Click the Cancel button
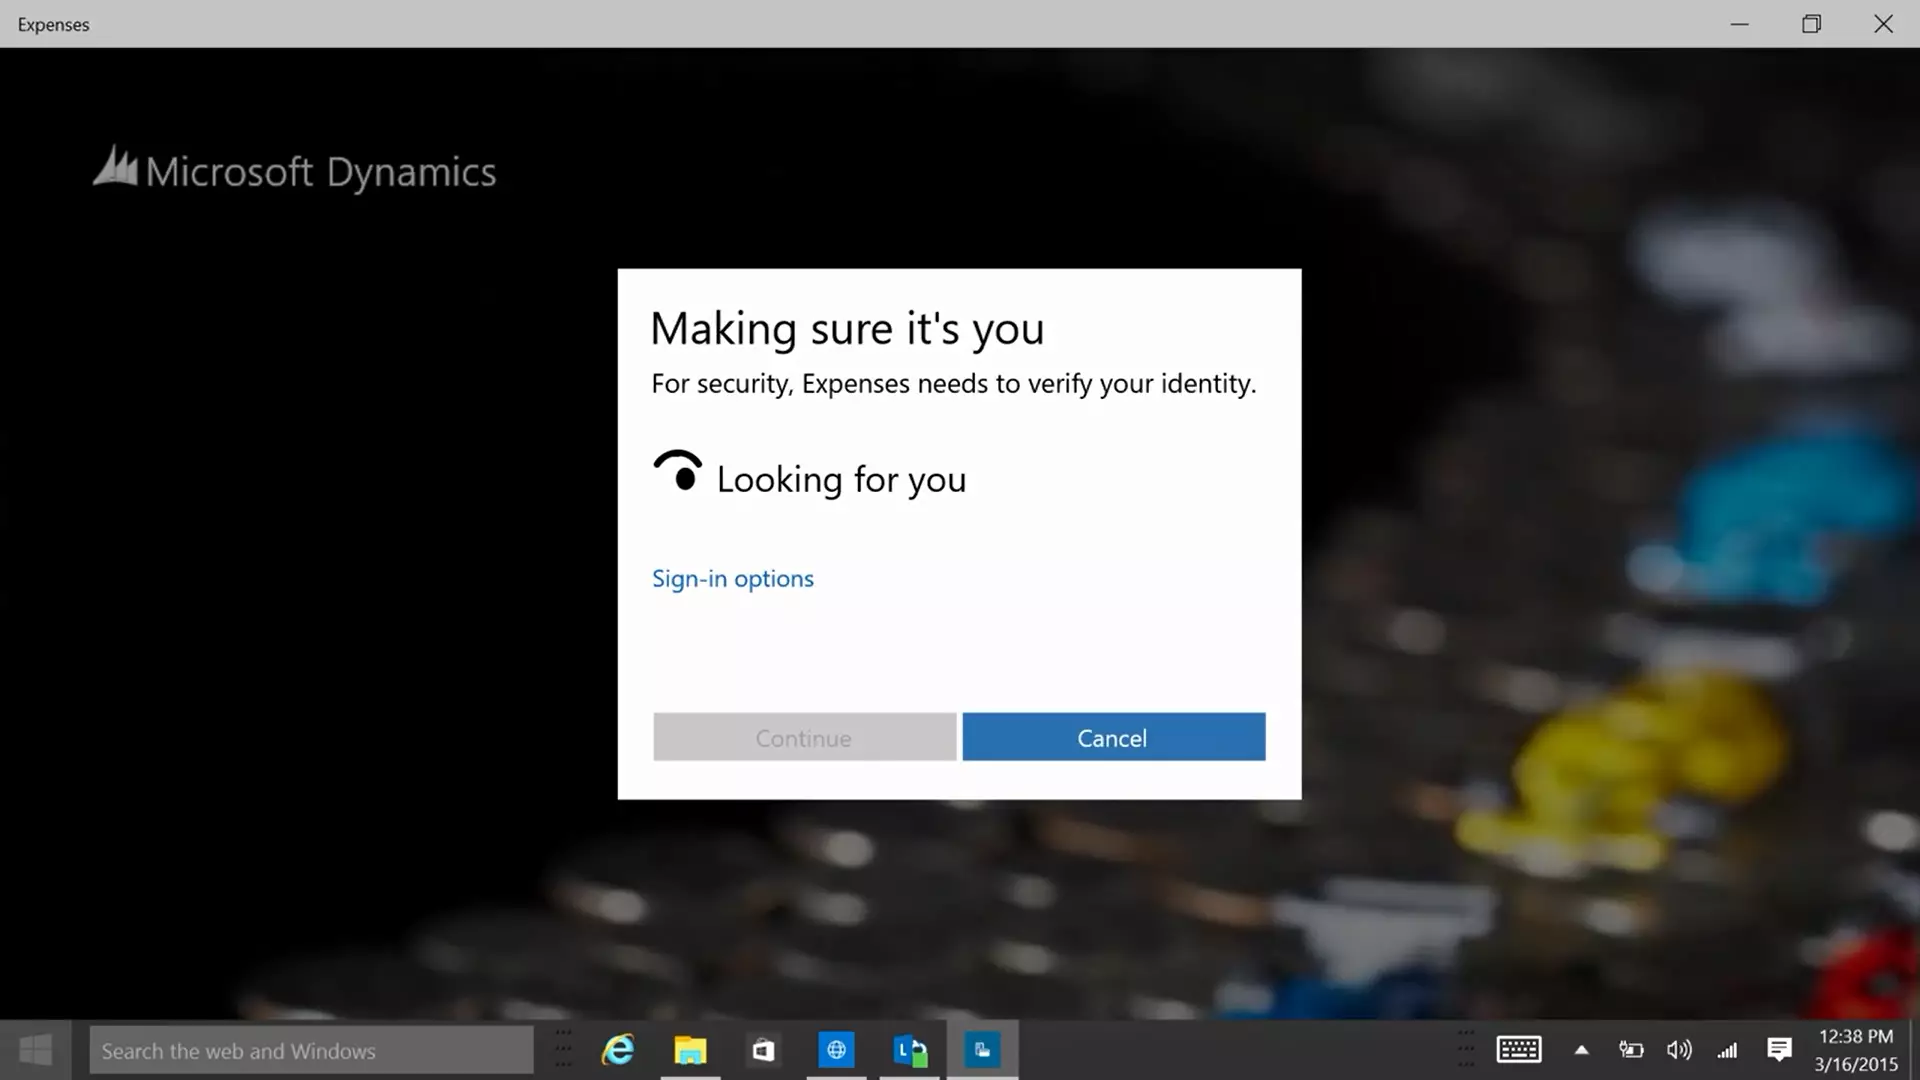 (x=1112, y=736)
